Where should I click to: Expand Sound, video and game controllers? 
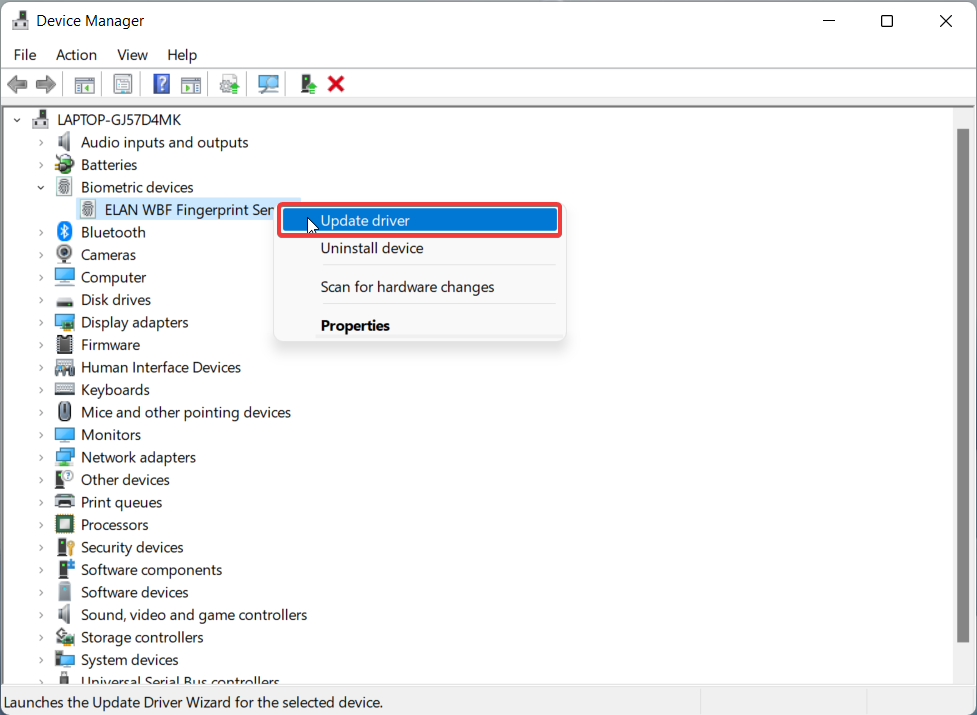point(41,614)
